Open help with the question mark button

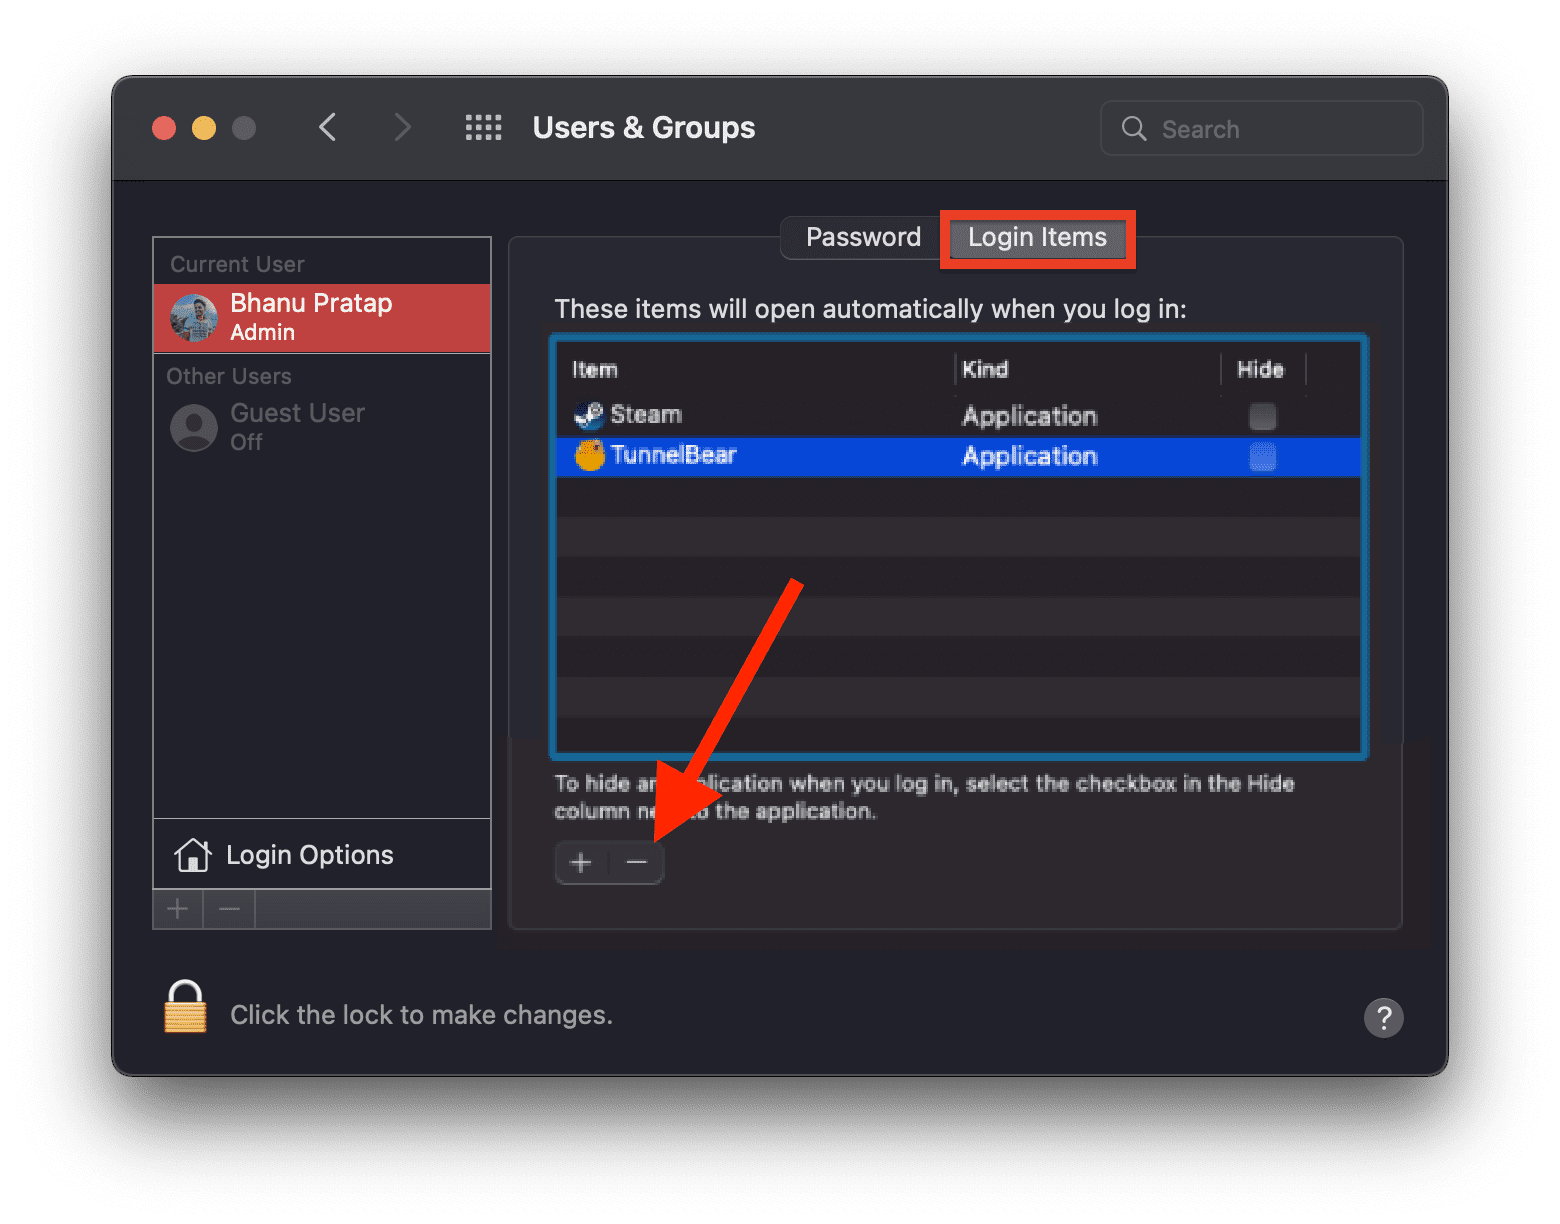pos(1384,1018)
